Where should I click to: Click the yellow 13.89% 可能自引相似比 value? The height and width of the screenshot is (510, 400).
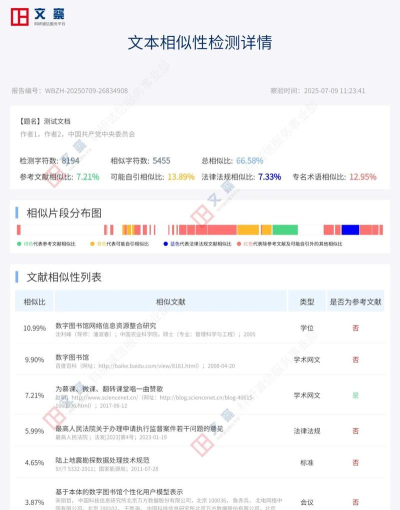tap(181, 177)
